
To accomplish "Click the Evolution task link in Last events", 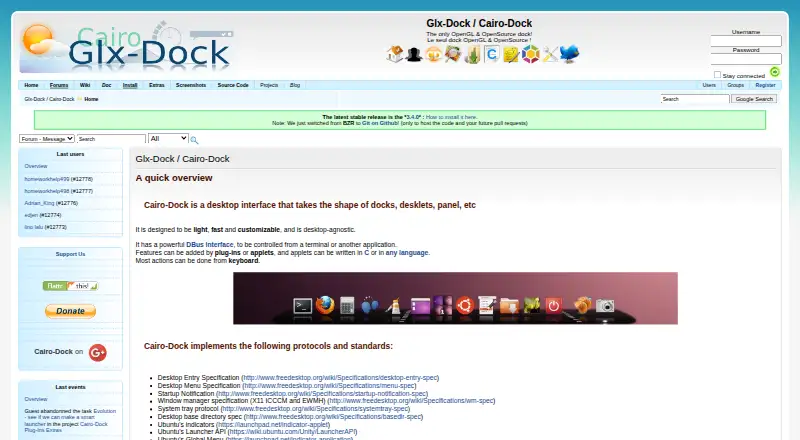I will coord(105,411).
